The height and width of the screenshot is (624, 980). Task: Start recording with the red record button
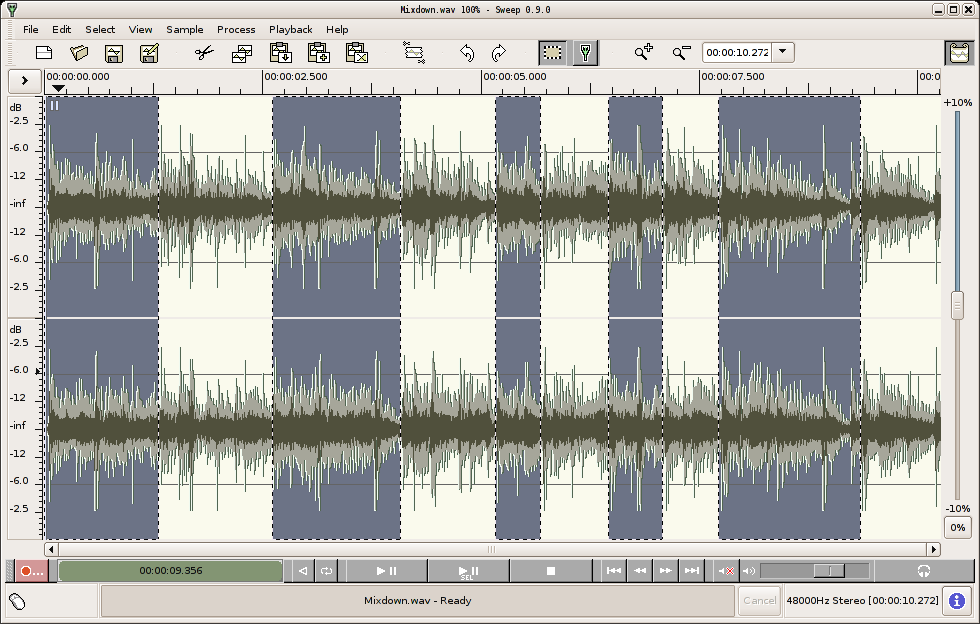31,571
